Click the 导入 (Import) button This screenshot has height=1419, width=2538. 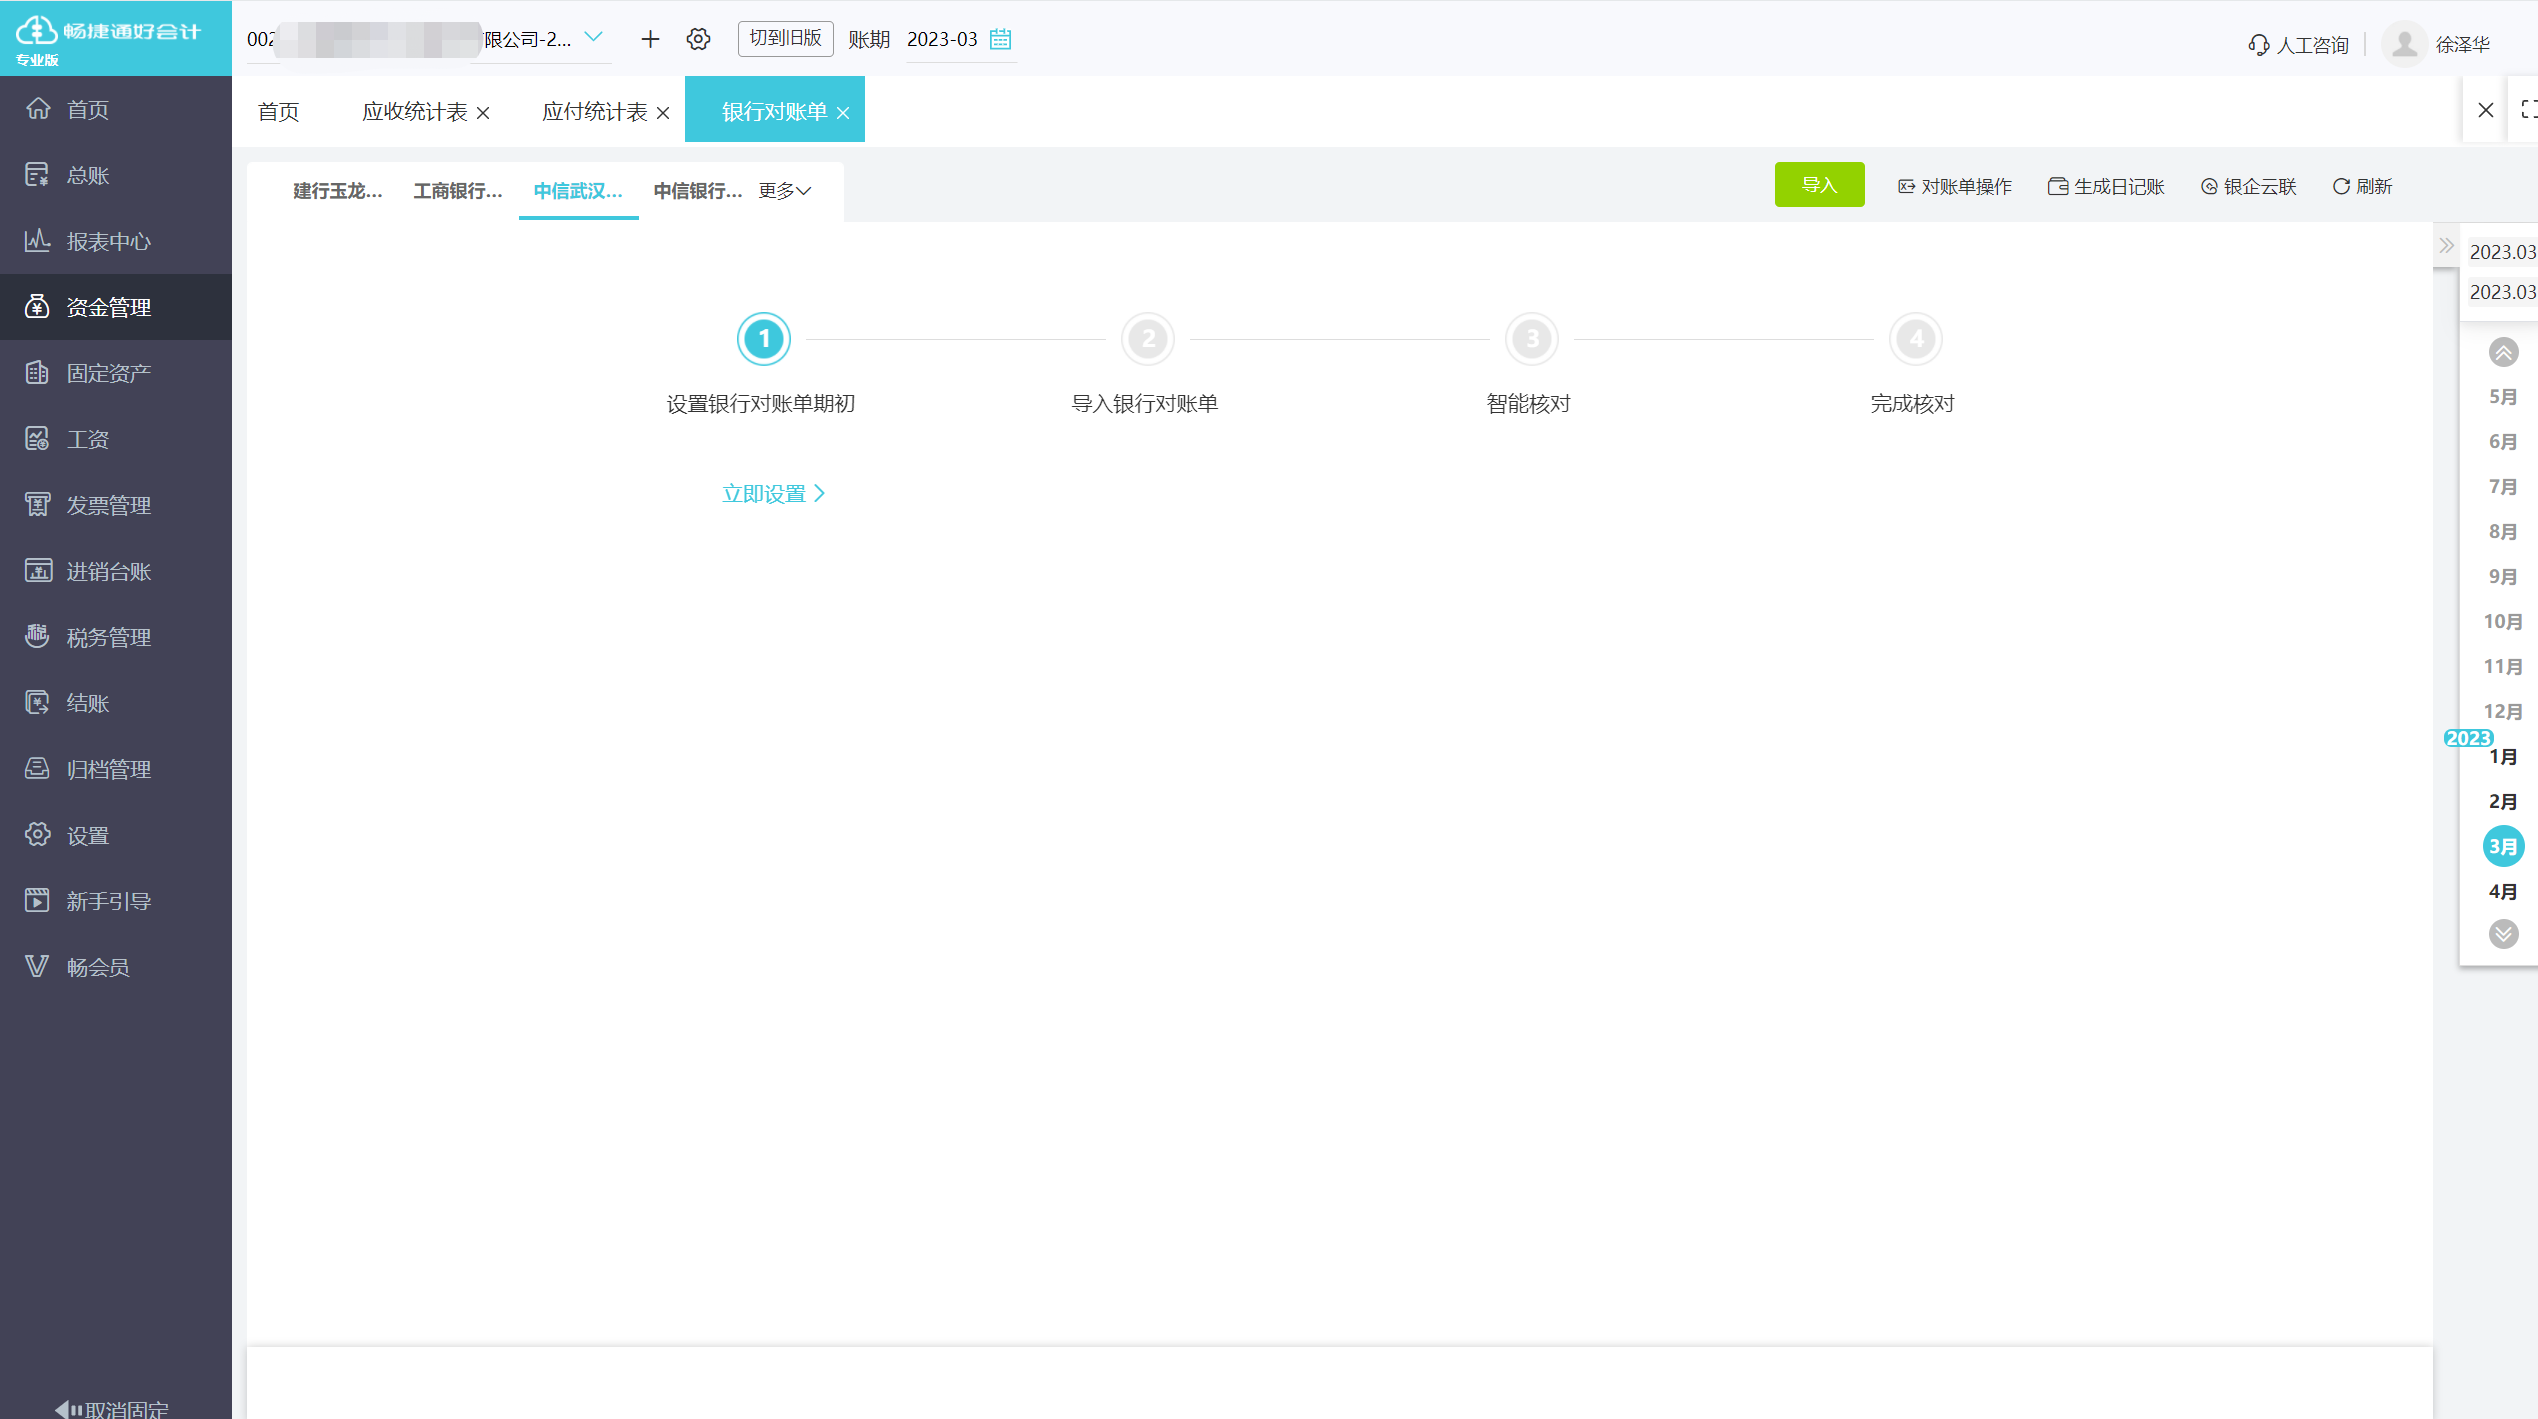[1820, 187]
